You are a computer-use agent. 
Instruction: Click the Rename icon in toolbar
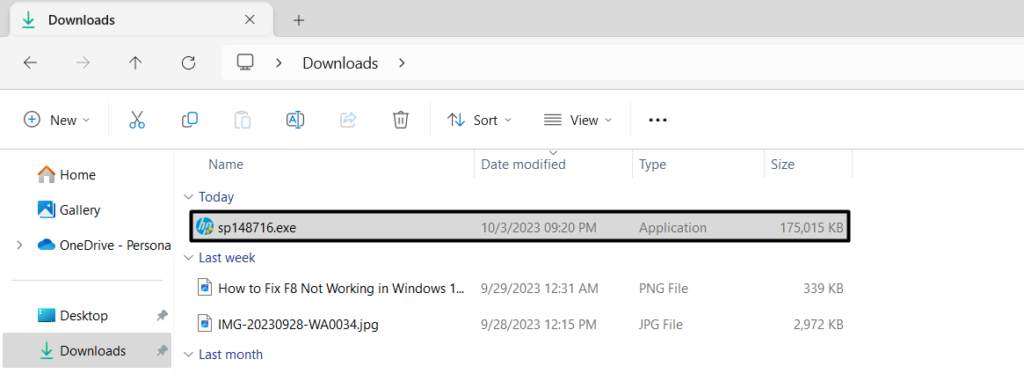click(x=295, y=120)
